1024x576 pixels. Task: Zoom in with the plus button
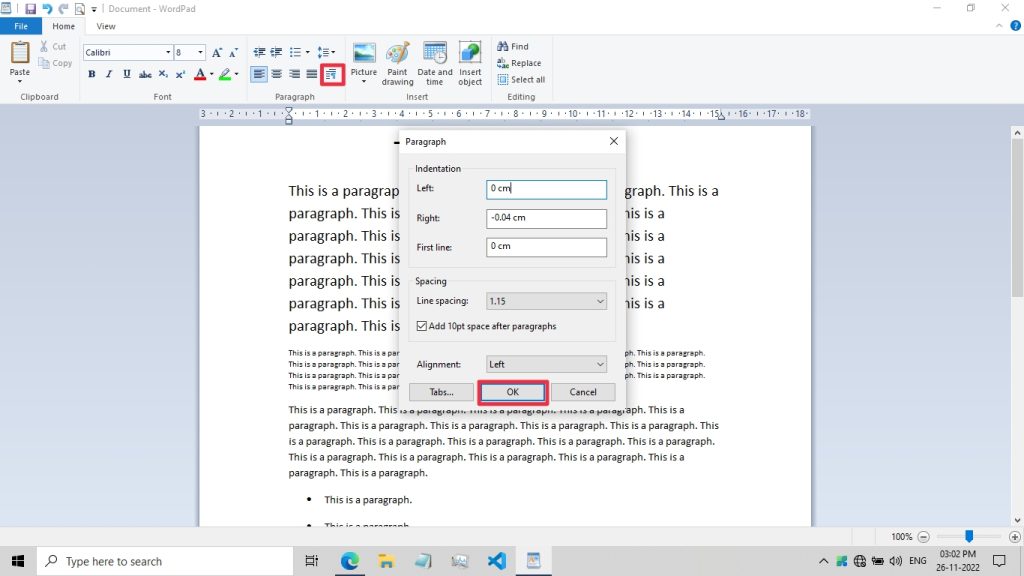click(x=1014, y=537)
